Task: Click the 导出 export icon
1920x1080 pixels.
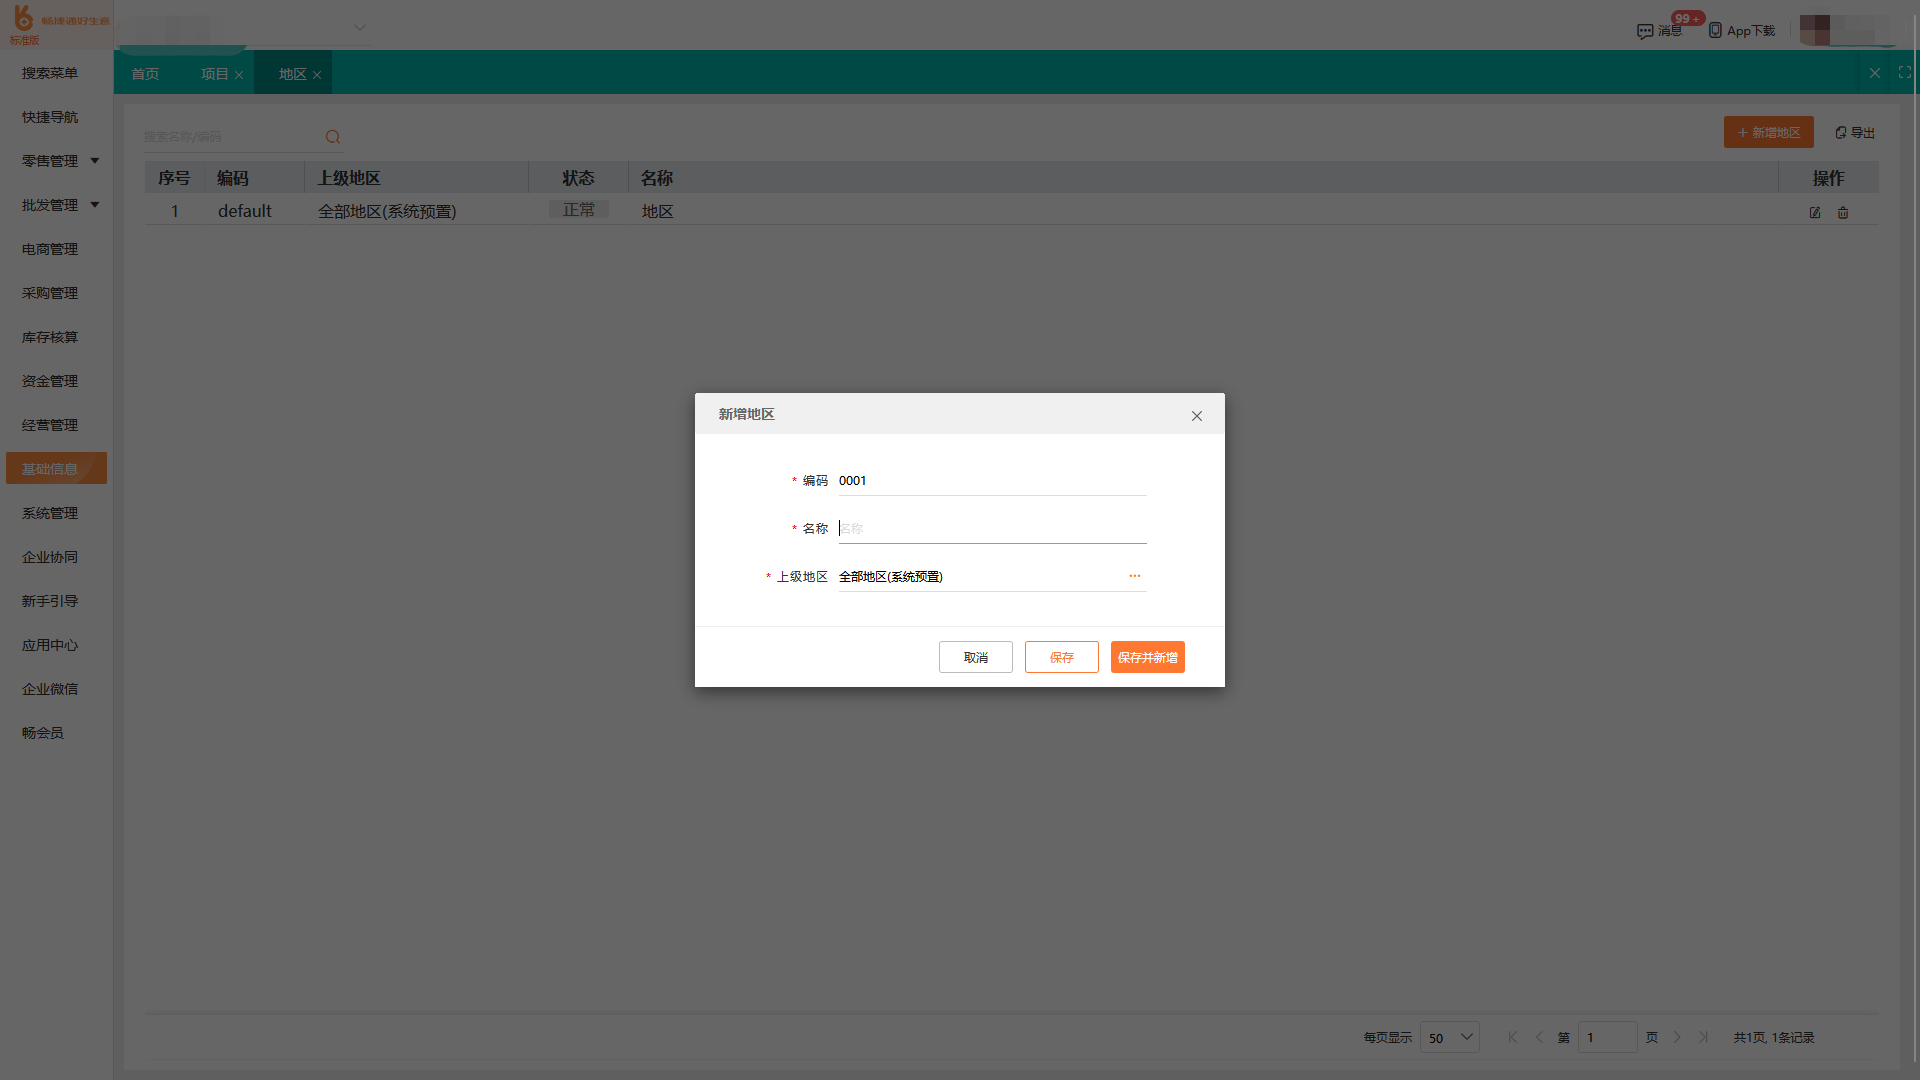Action: pyautogui.click(x=1841, y=132)
